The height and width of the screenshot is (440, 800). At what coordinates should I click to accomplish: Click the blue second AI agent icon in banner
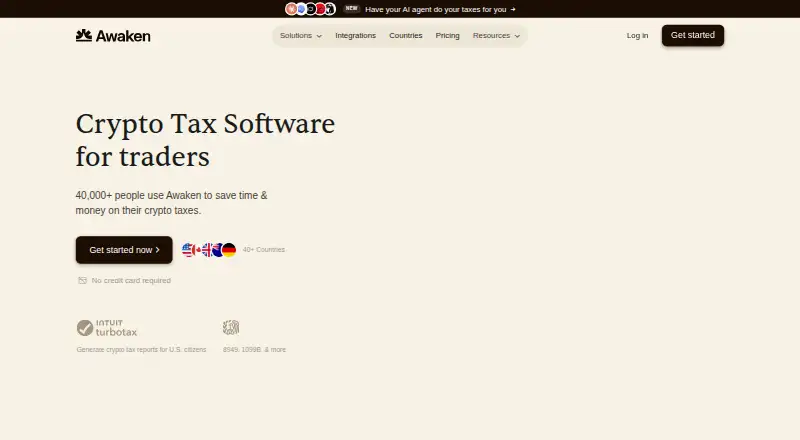pyautogui.click(x=301, y=9)
